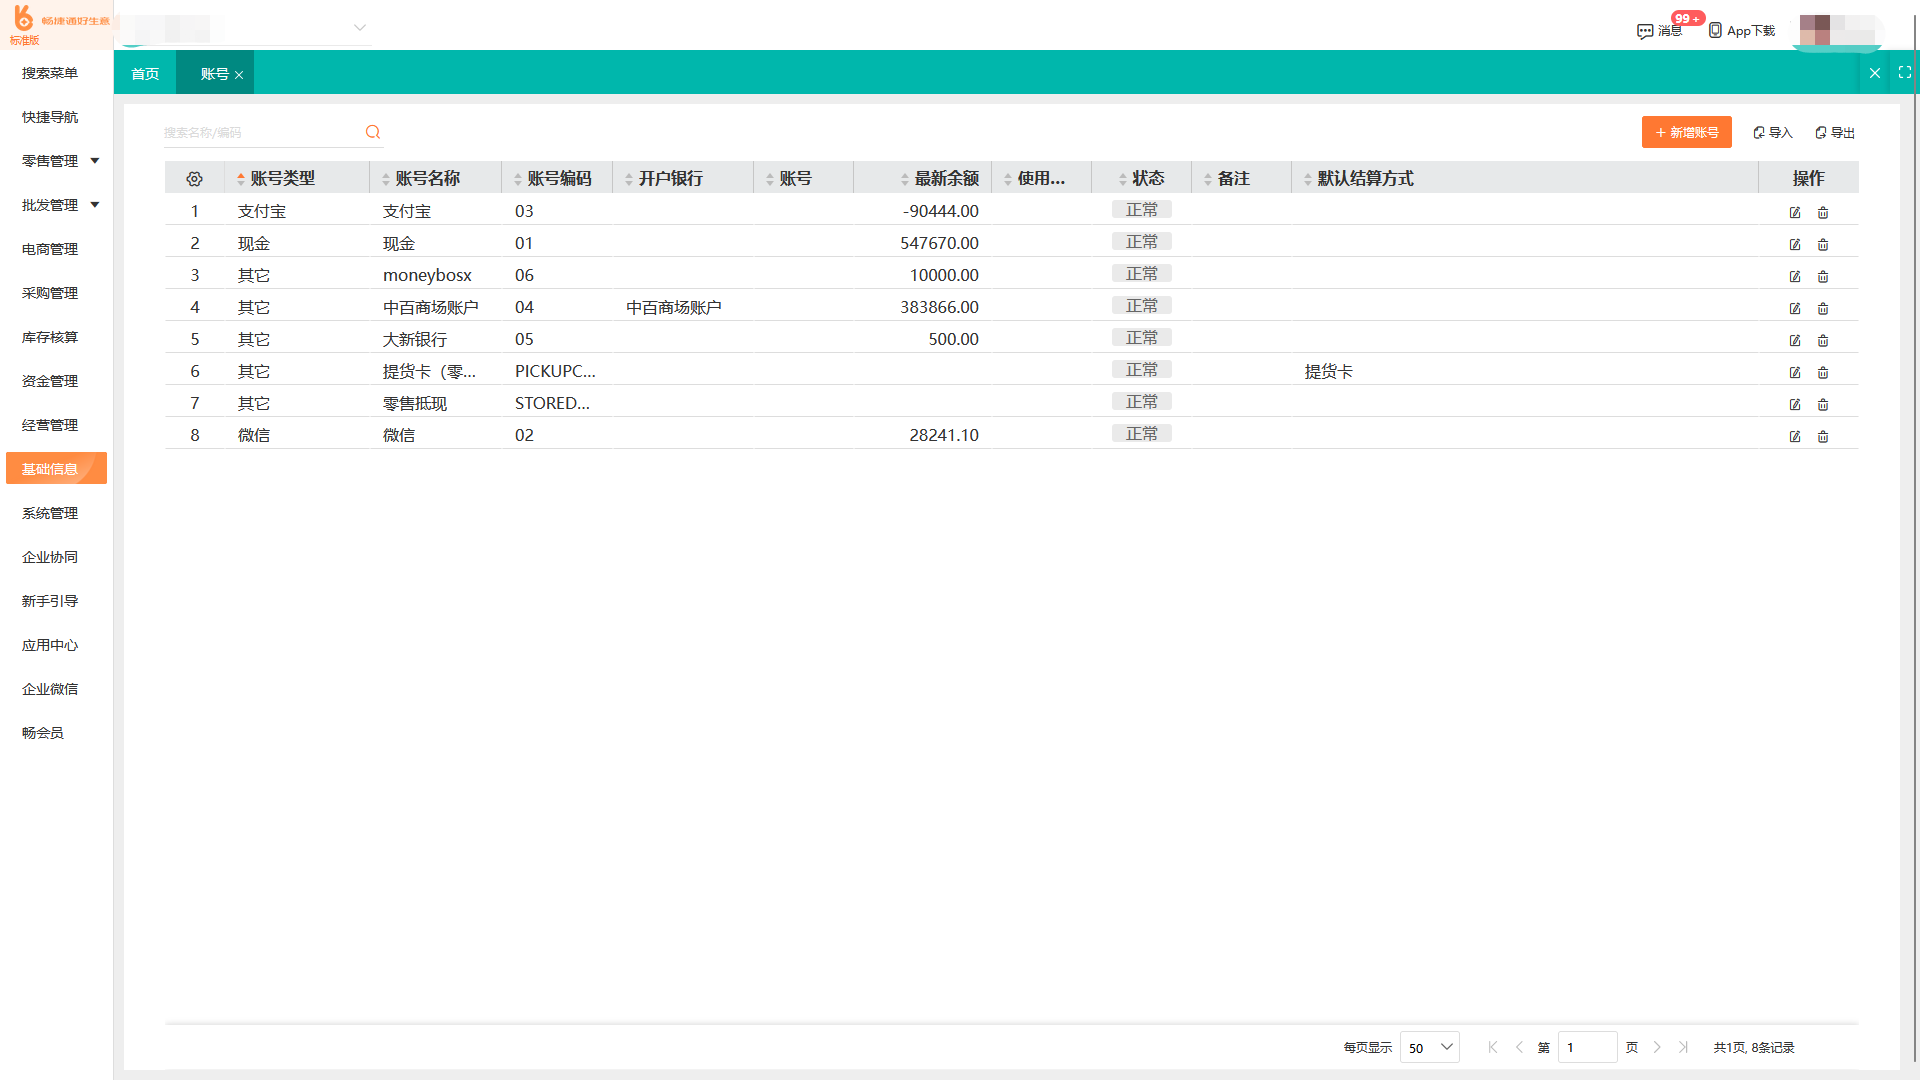The width and height of the screenshot is (1920, 1080).
Task: Click the edit icon for 微信 account
Action: tap(1795, 434)
